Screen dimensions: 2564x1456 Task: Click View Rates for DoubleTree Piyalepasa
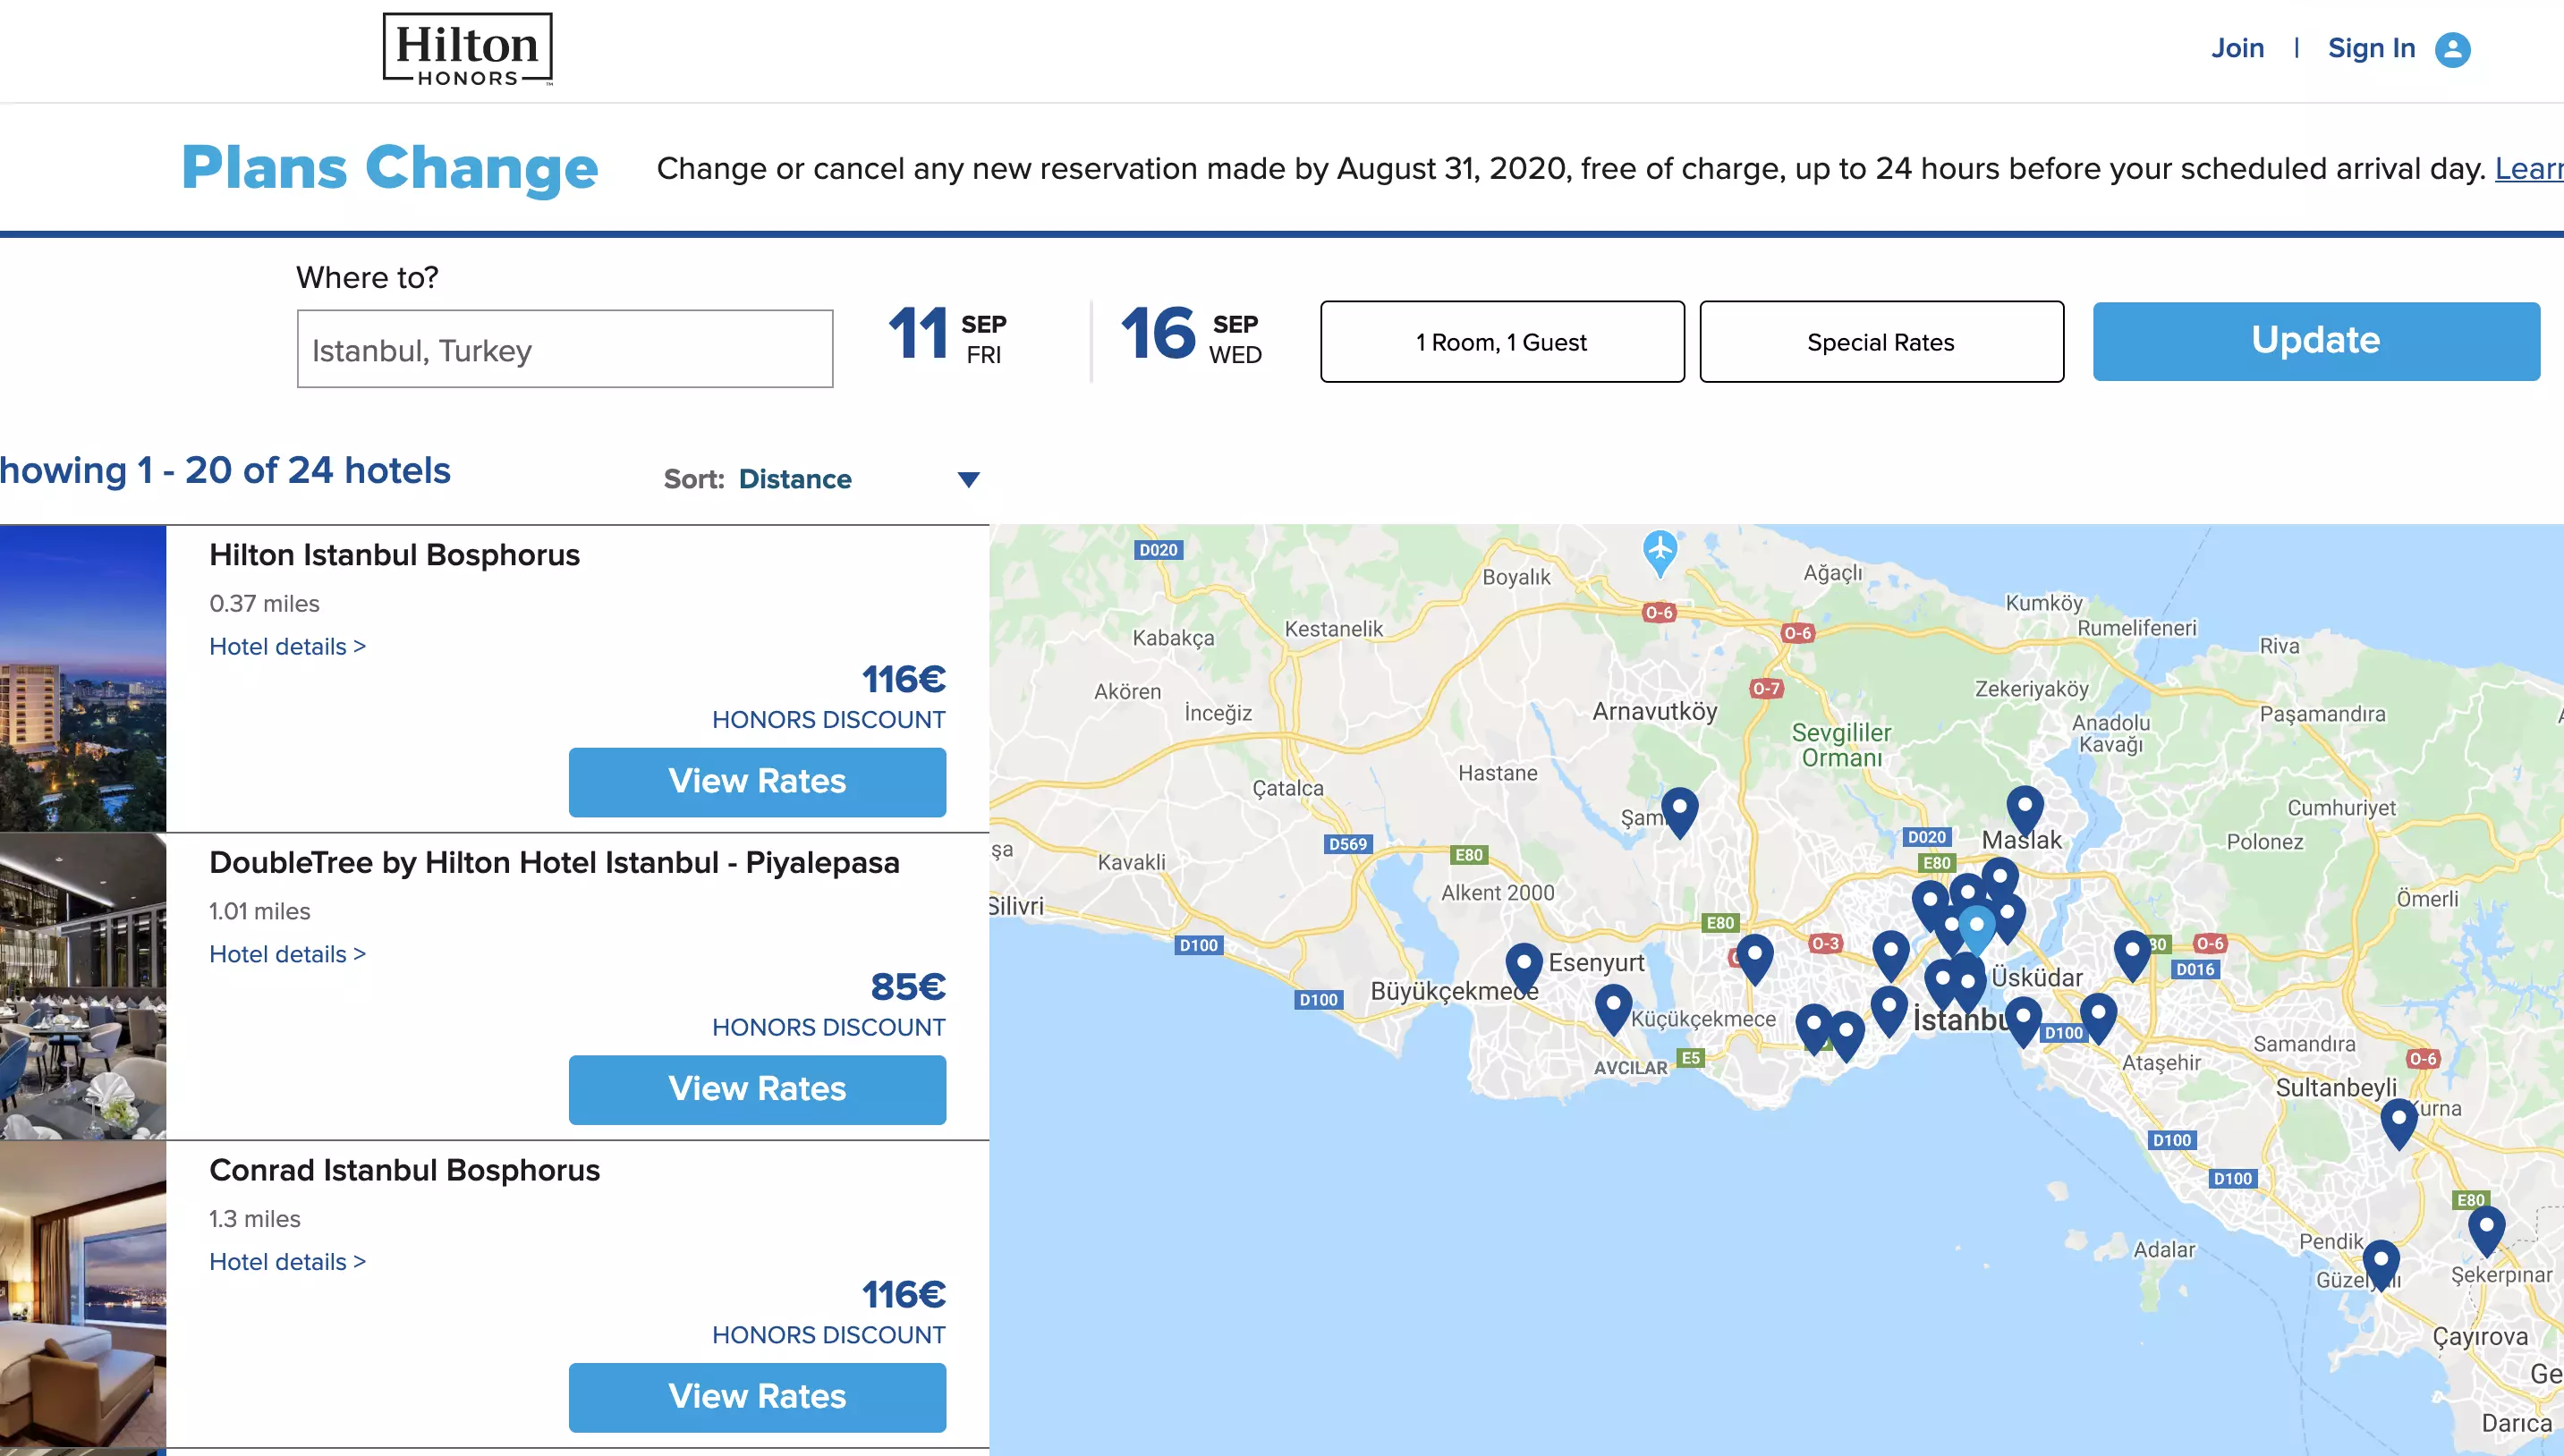click(755, 1087)
